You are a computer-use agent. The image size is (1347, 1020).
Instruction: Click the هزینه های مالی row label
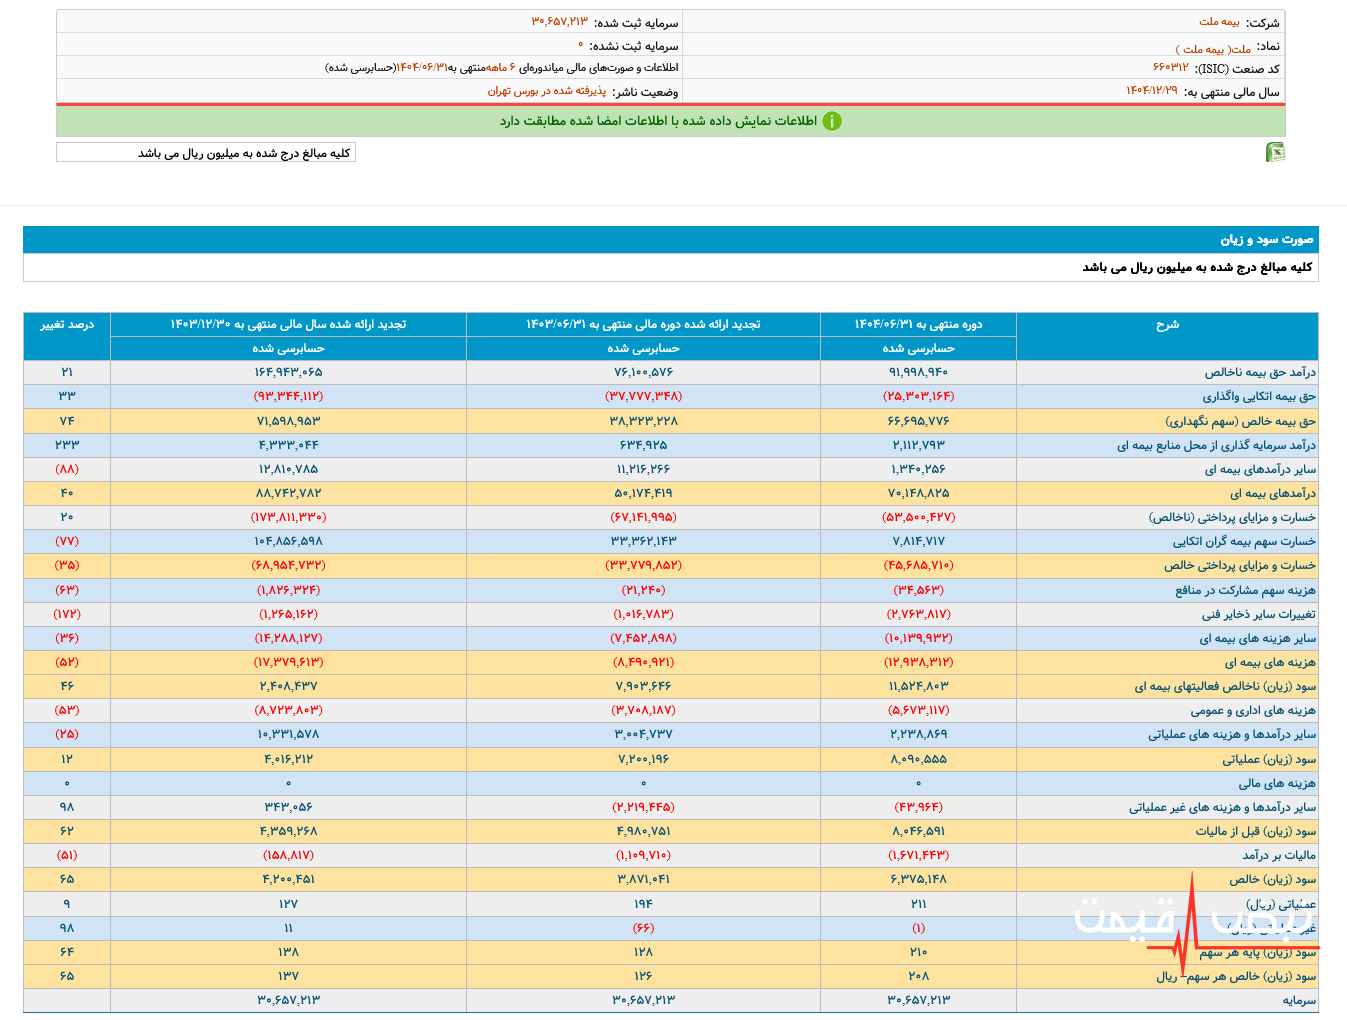tap(1276, 783)
